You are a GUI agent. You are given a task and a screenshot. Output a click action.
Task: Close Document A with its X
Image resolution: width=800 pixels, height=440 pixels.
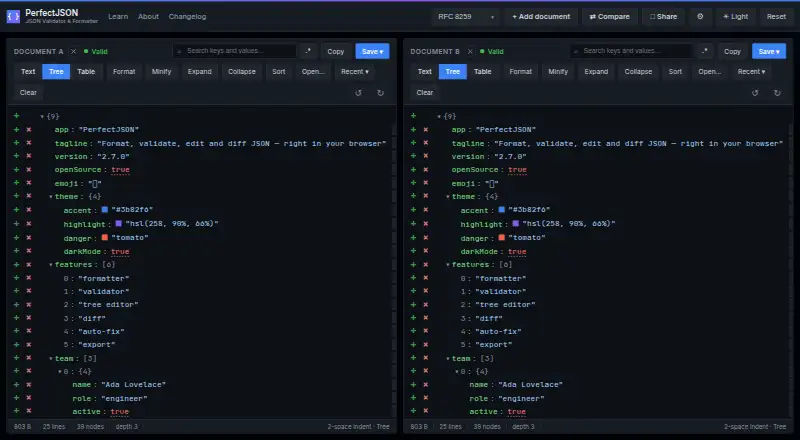pos(73,52)
